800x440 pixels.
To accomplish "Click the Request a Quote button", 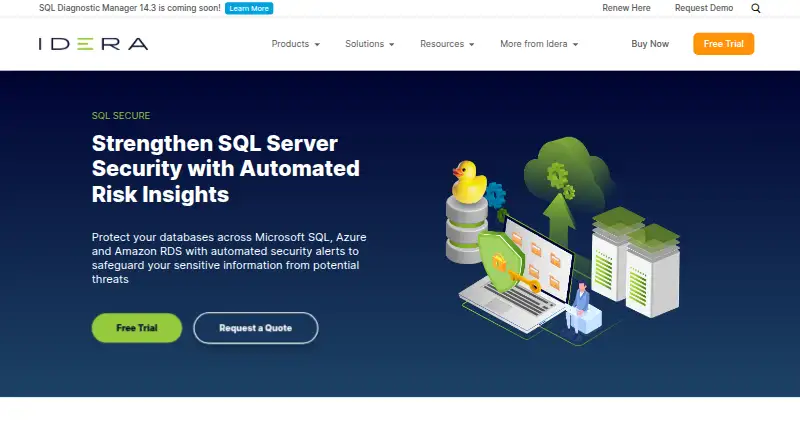I will click(x=256, y=328).
